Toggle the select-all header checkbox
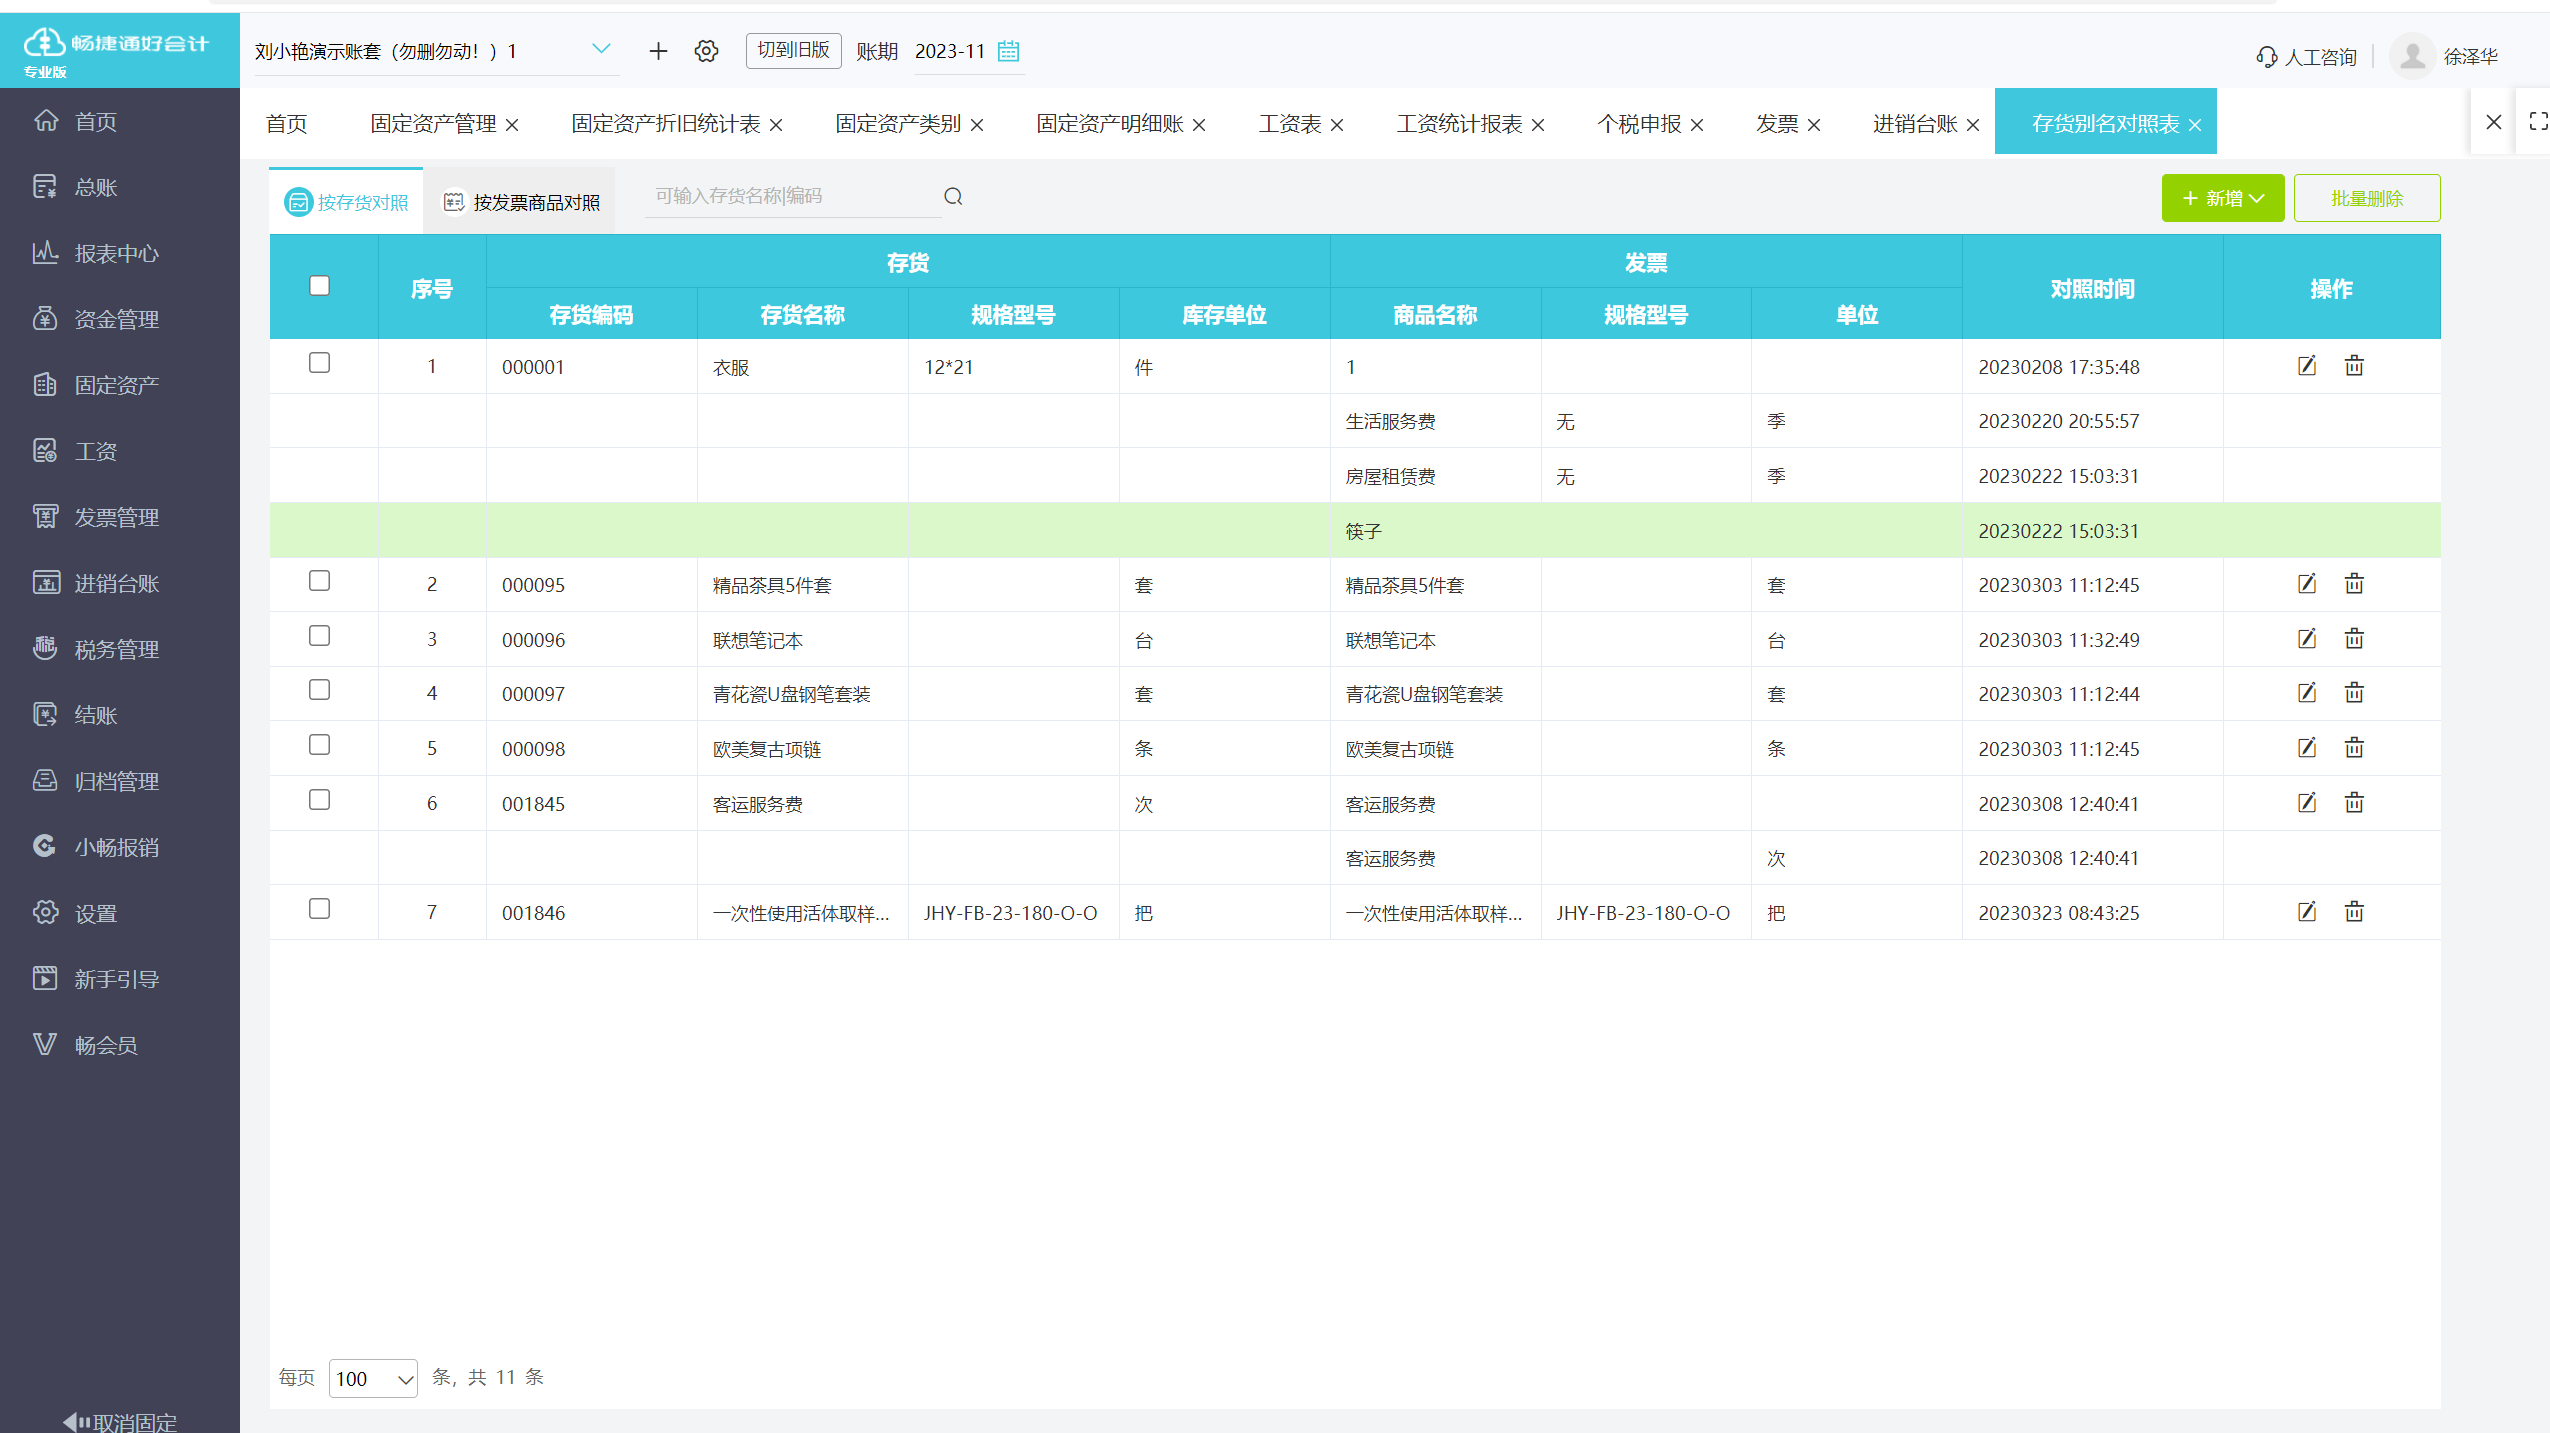Screen dimensions: 2550x1433 [319, 286]
